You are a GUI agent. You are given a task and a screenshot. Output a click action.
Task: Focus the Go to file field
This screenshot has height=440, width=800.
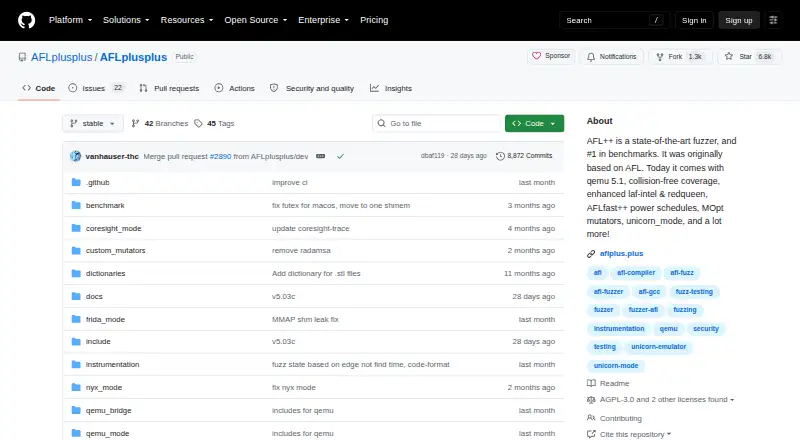tap(437, 124)
